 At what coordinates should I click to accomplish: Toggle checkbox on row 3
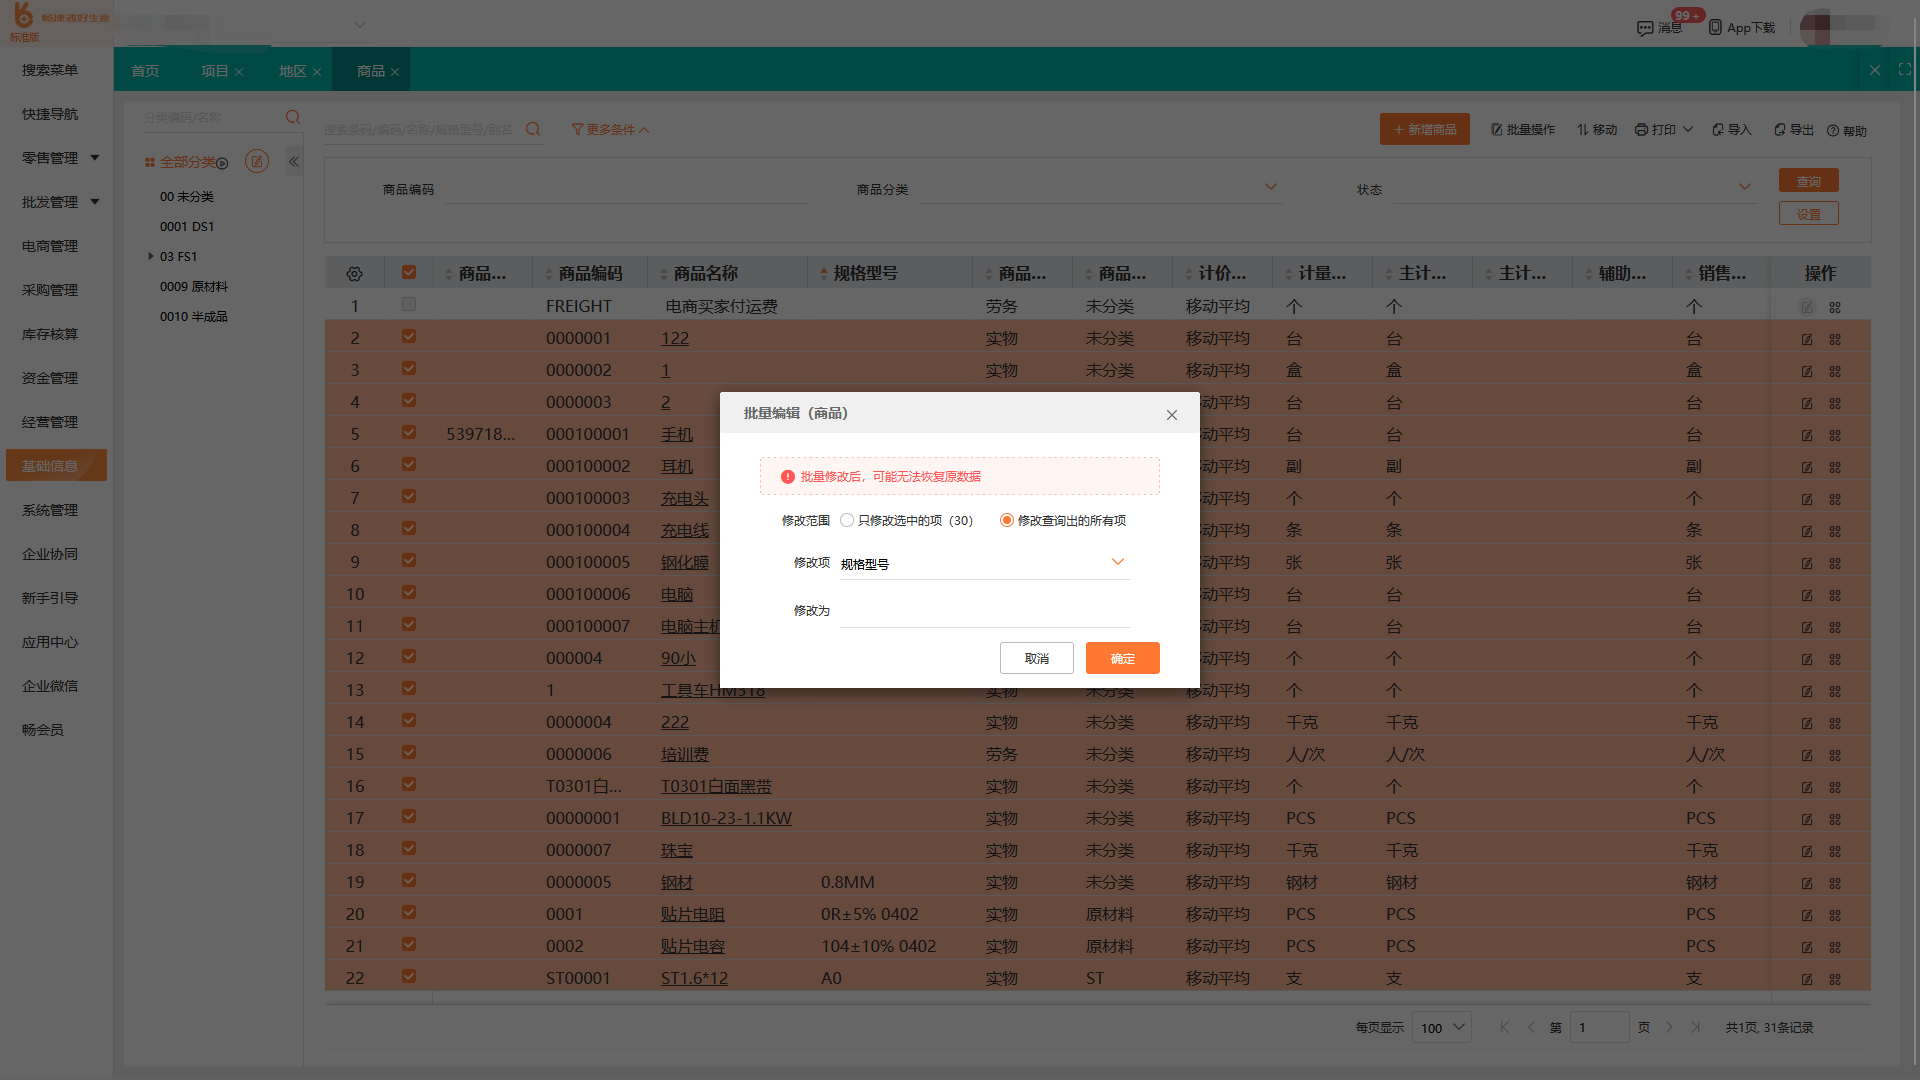tap(410, 369)
